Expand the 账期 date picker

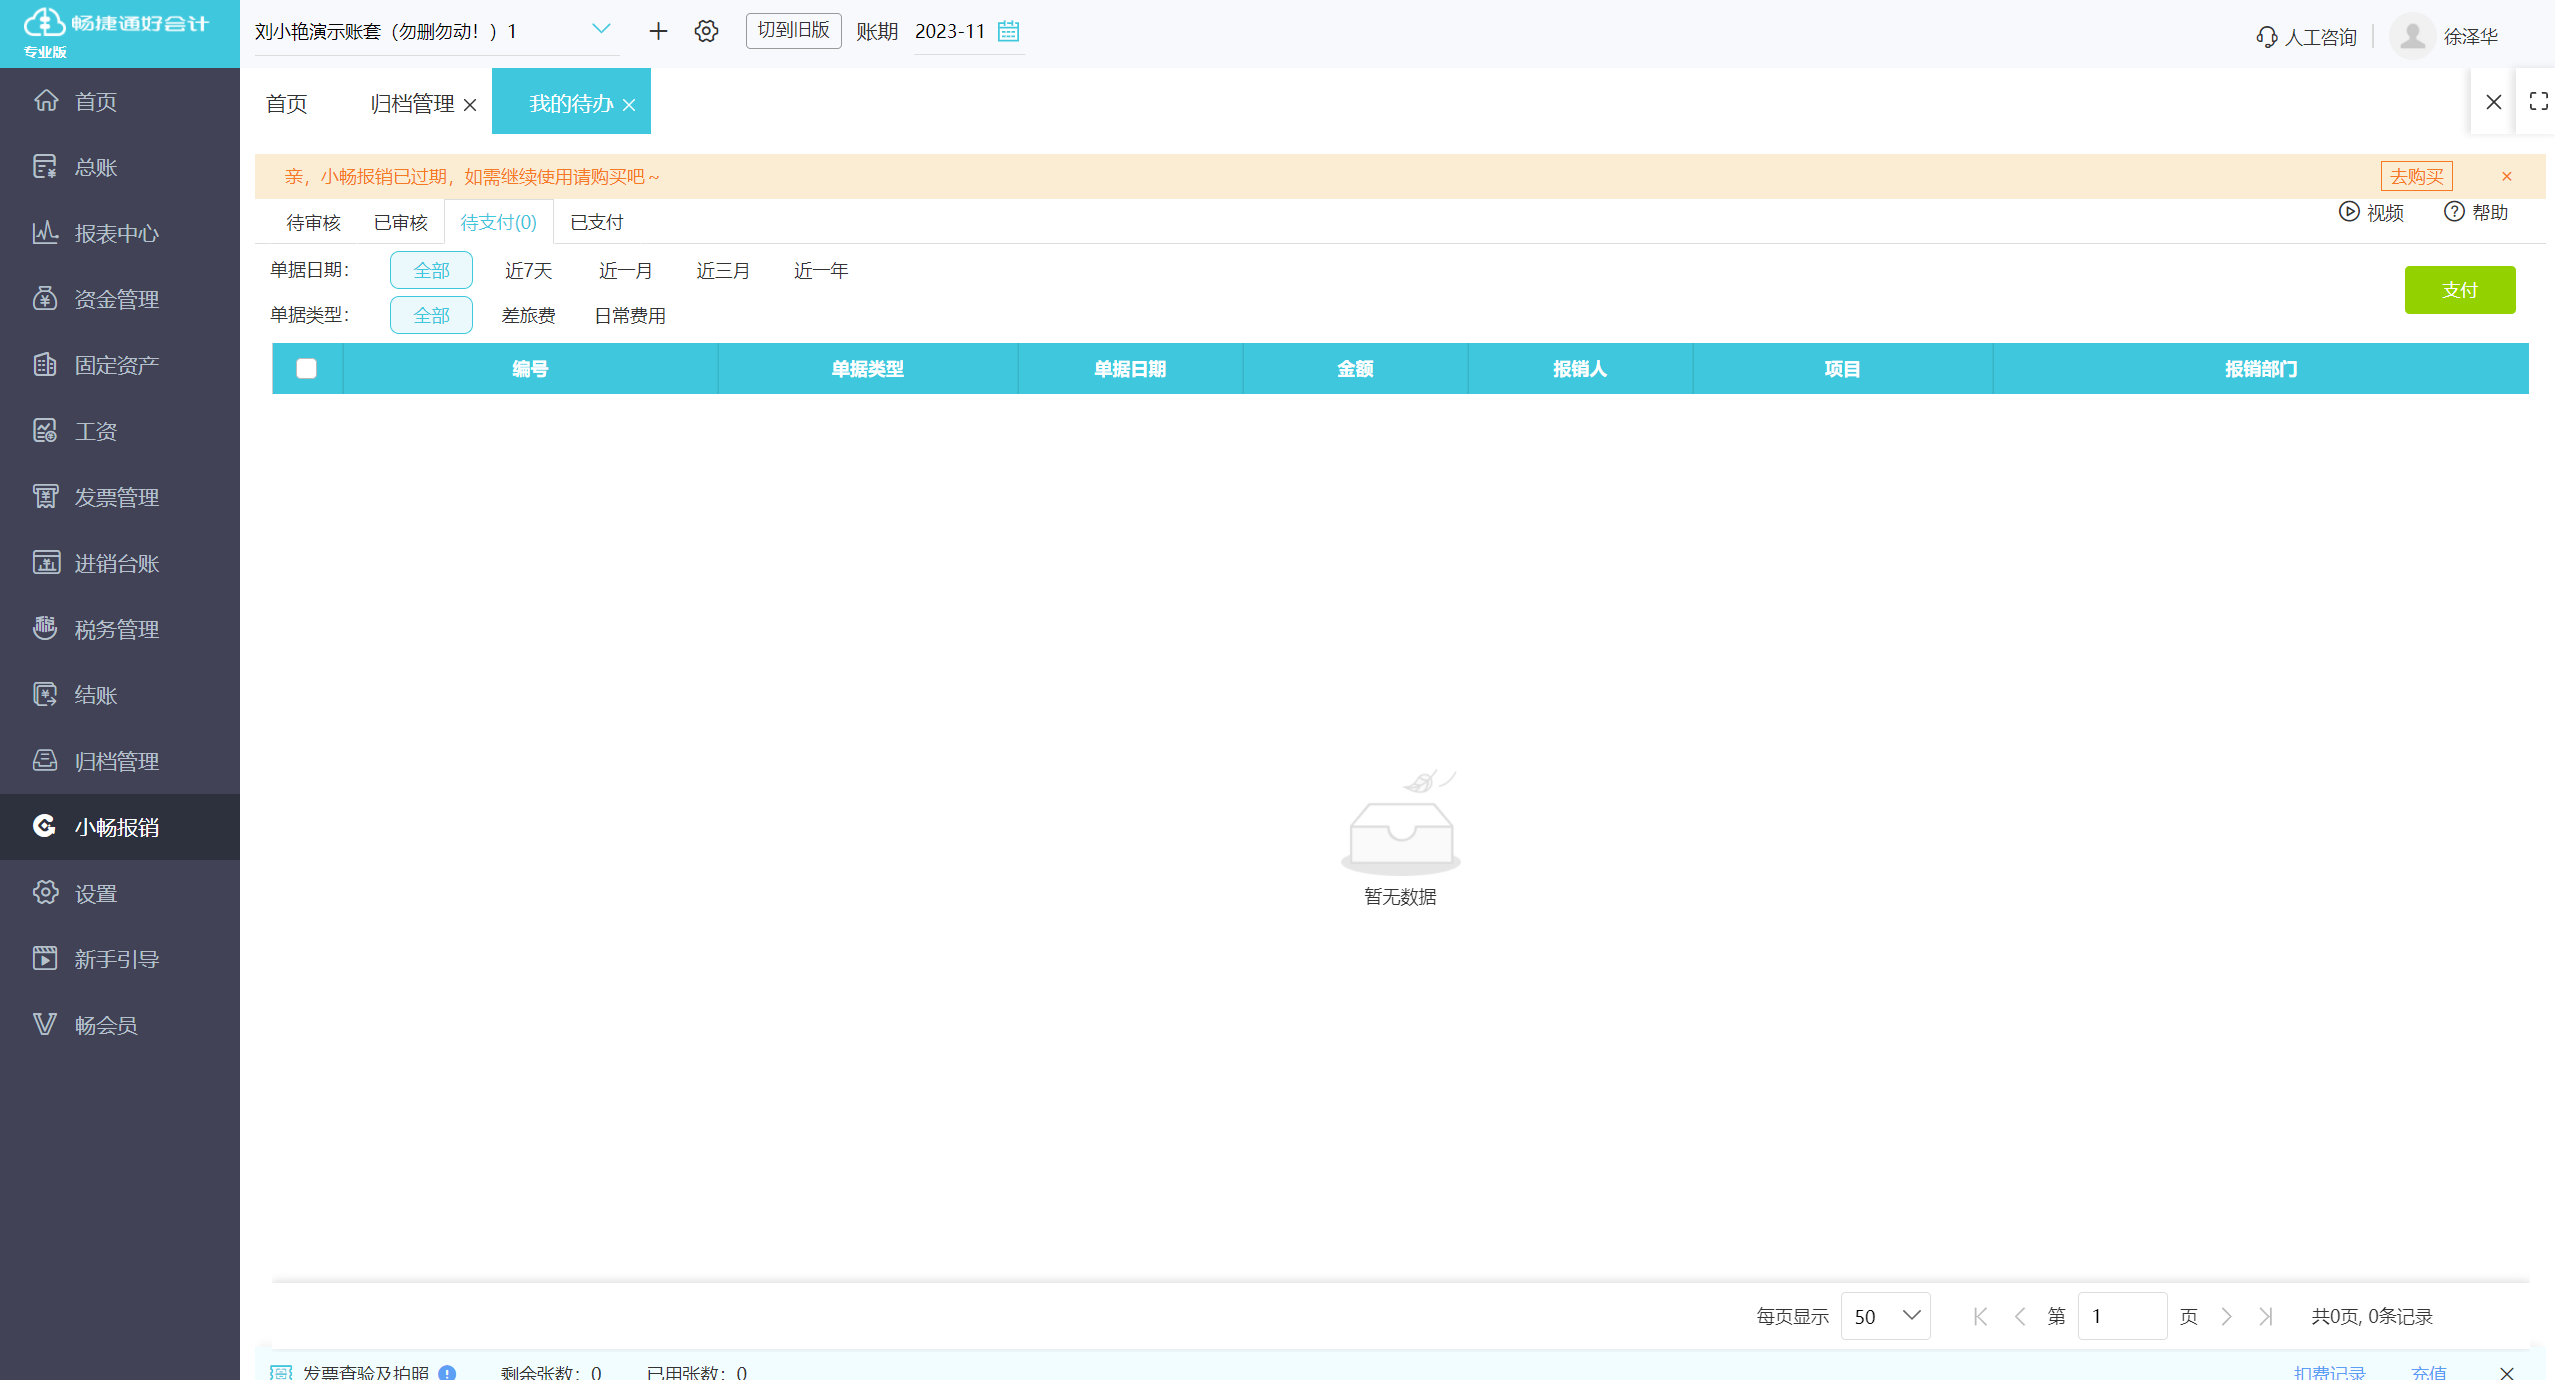pos(1012,32)
